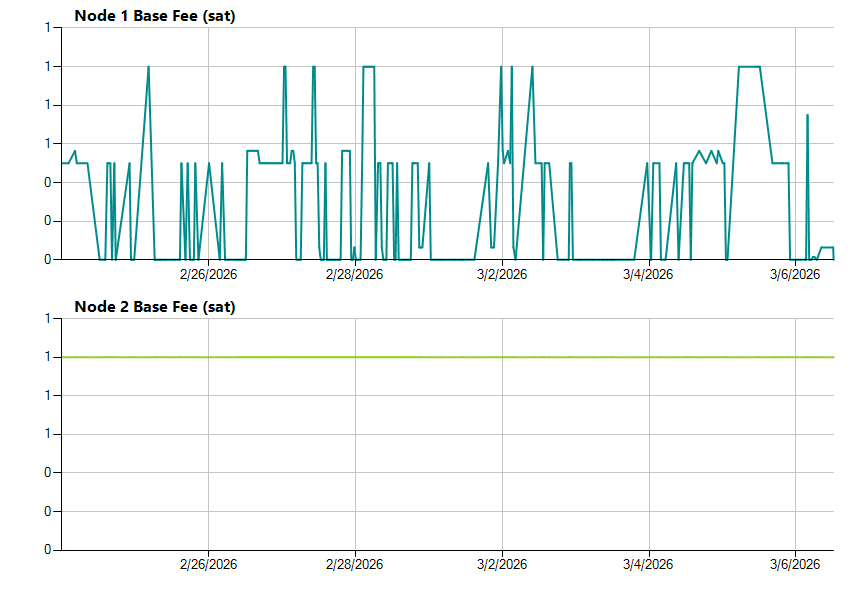Pick the 3/6/2026 date label under Node 2 chart
The width and height of the screenshot is (860, 600).
(794, 565)
